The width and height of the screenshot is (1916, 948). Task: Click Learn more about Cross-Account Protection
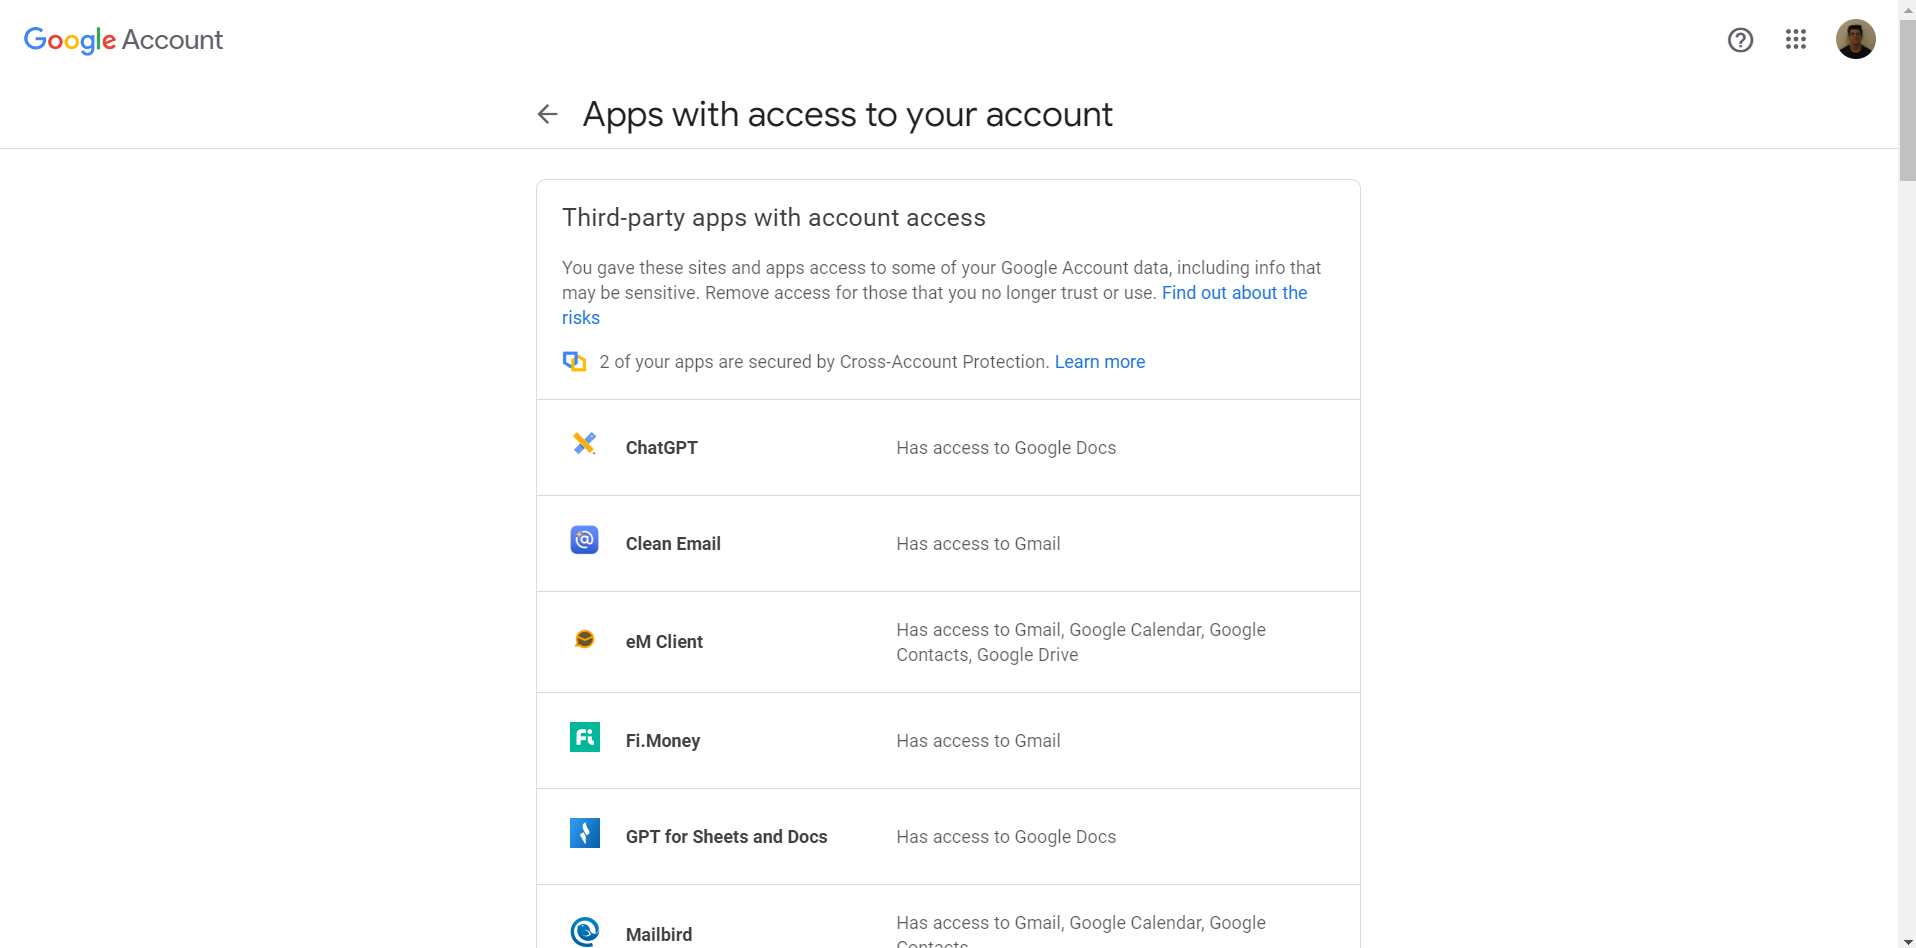click(x=1099, y=361)
